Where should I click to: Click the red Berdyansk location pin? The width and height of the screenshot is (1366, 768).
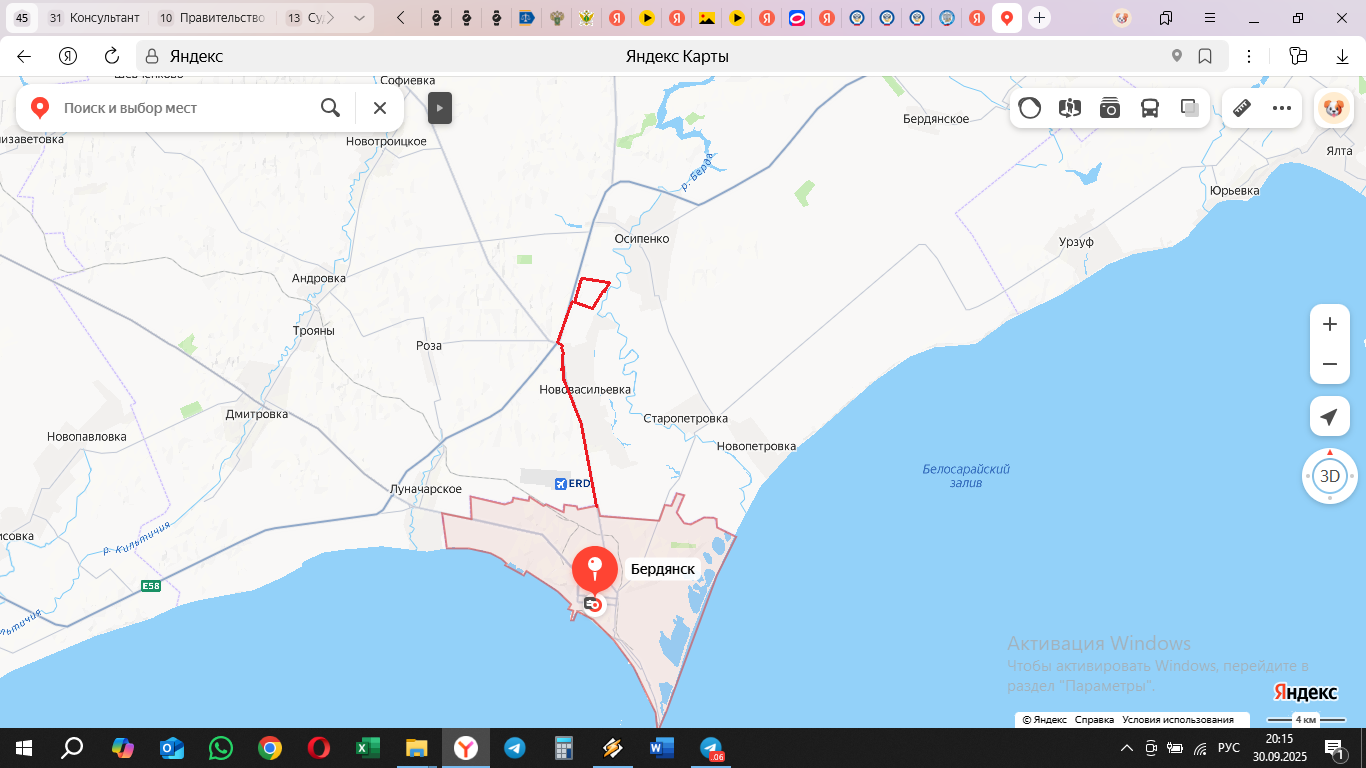point(595,571)
